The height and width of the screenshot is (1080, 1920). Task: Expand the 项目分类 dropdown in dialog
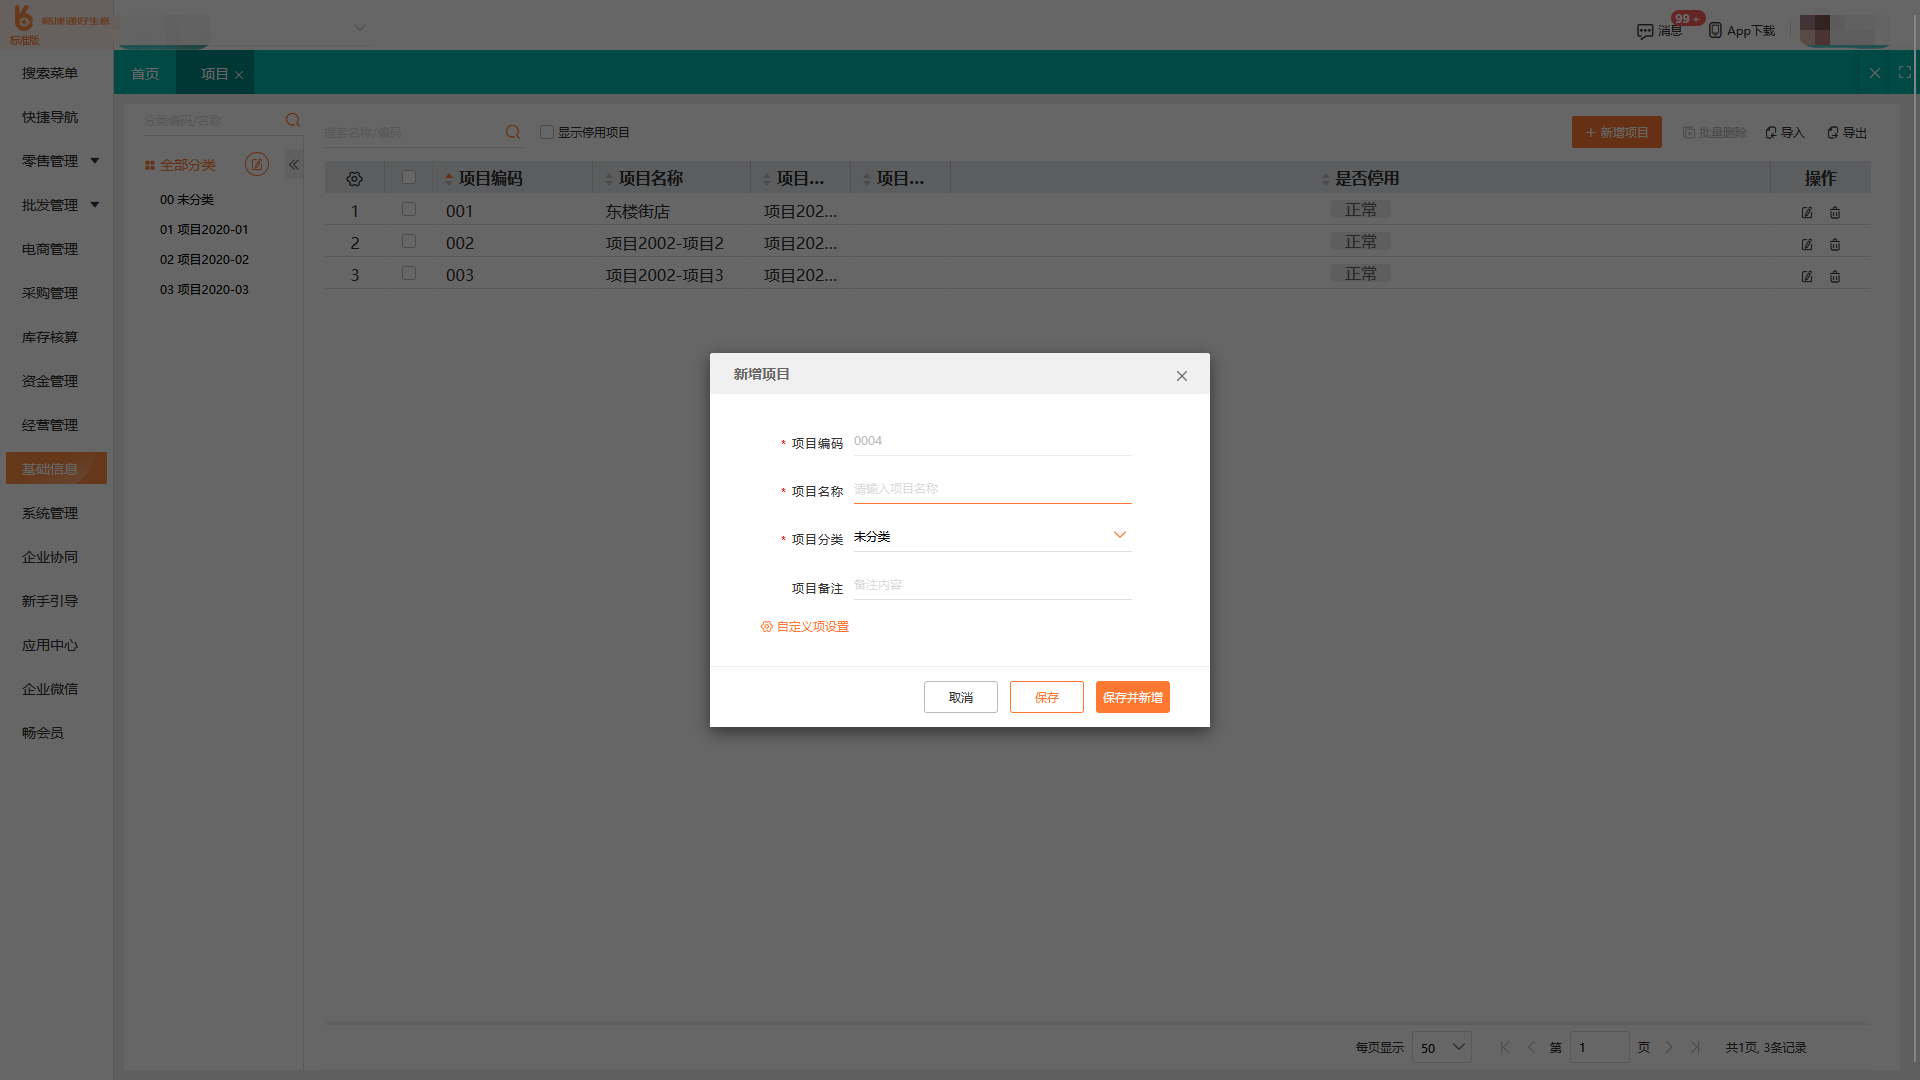coord(1120,535)
